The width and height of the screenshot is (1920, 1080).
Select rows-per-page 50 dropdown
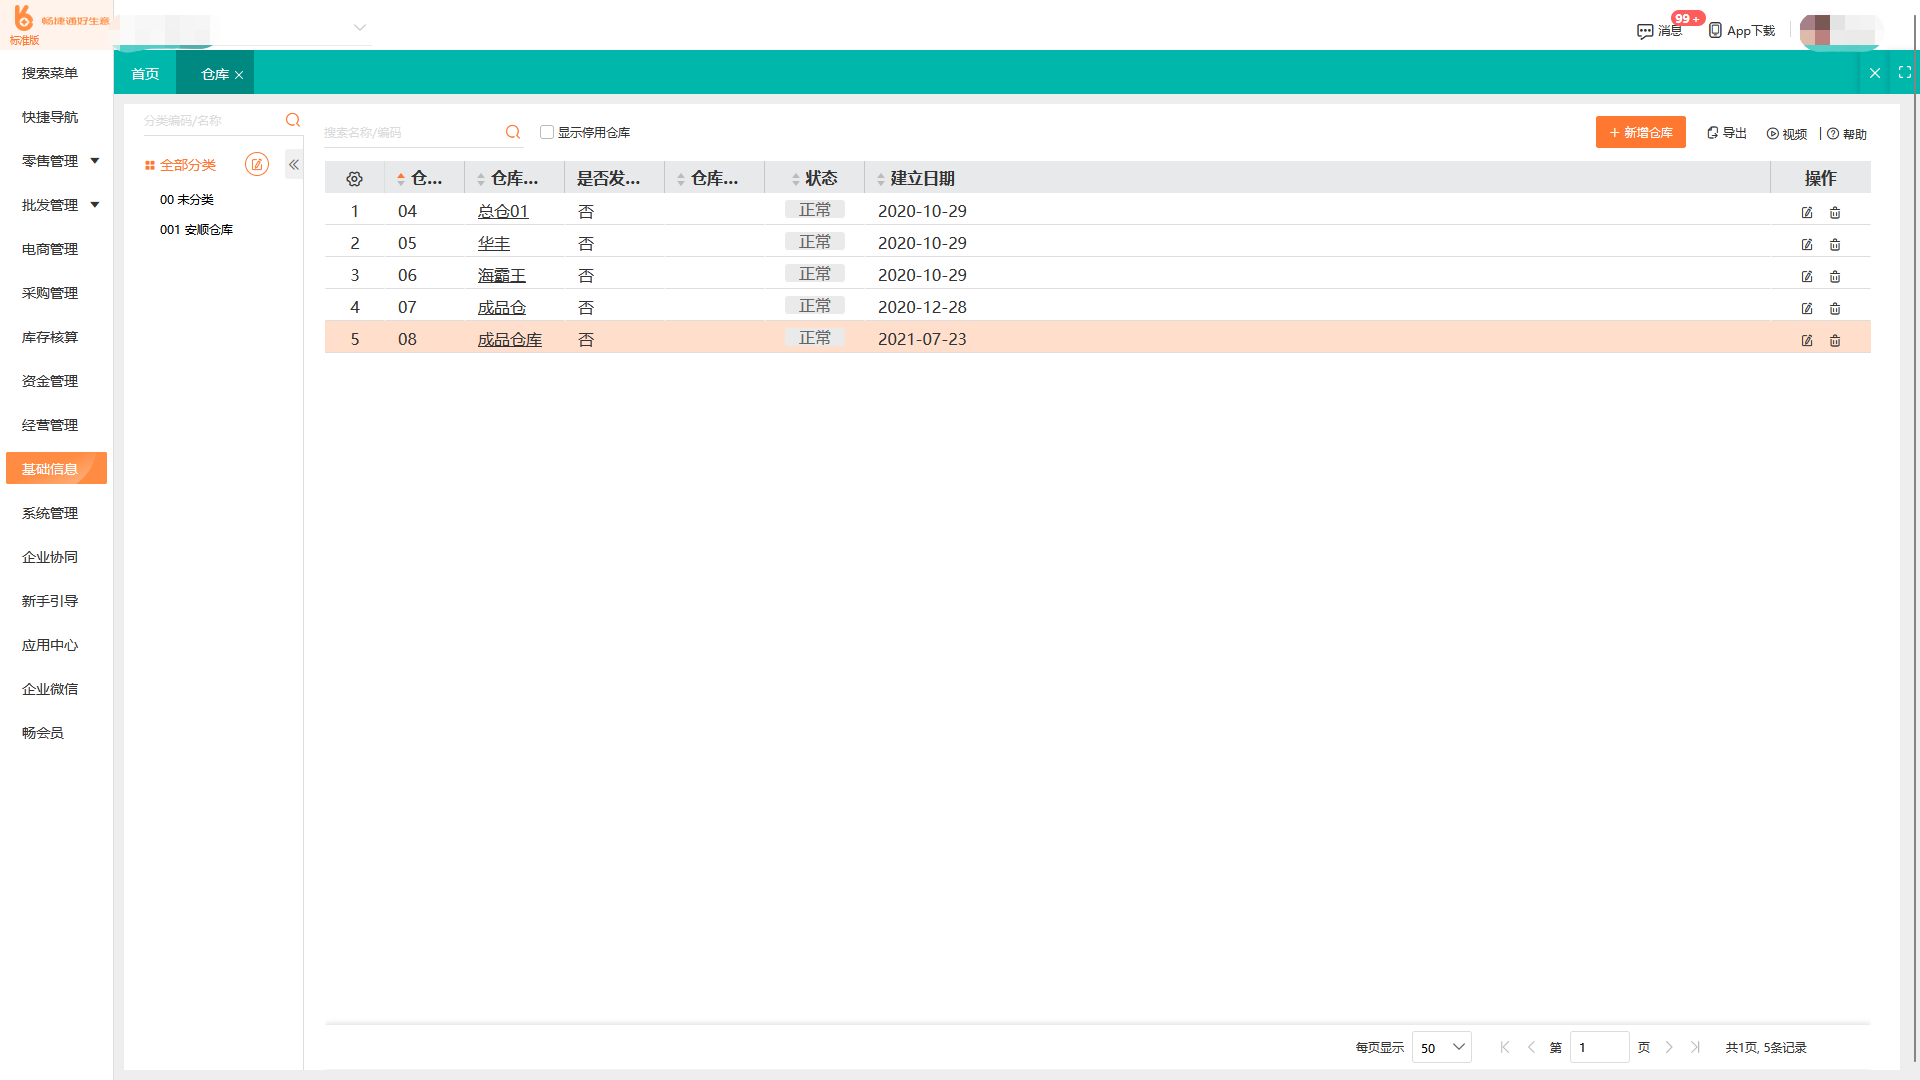[1440, 1047]
